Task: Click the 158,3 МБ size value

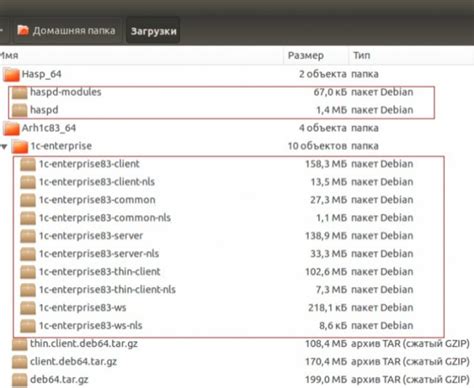Action: tap(326, 164)
